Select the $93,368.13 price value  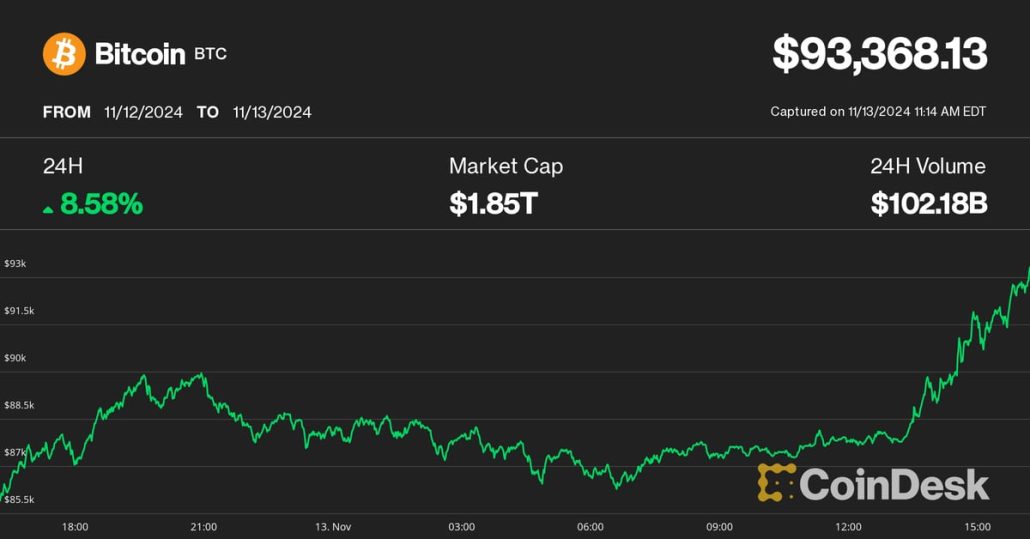click(879, 54)
